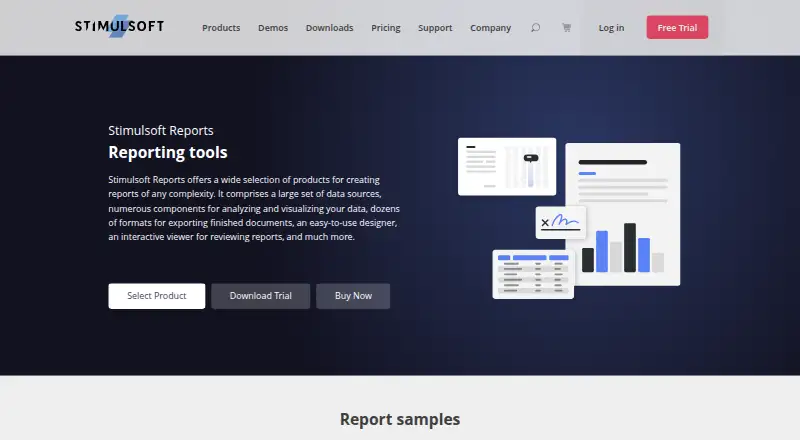Open the Support menu

coord(435,28)
